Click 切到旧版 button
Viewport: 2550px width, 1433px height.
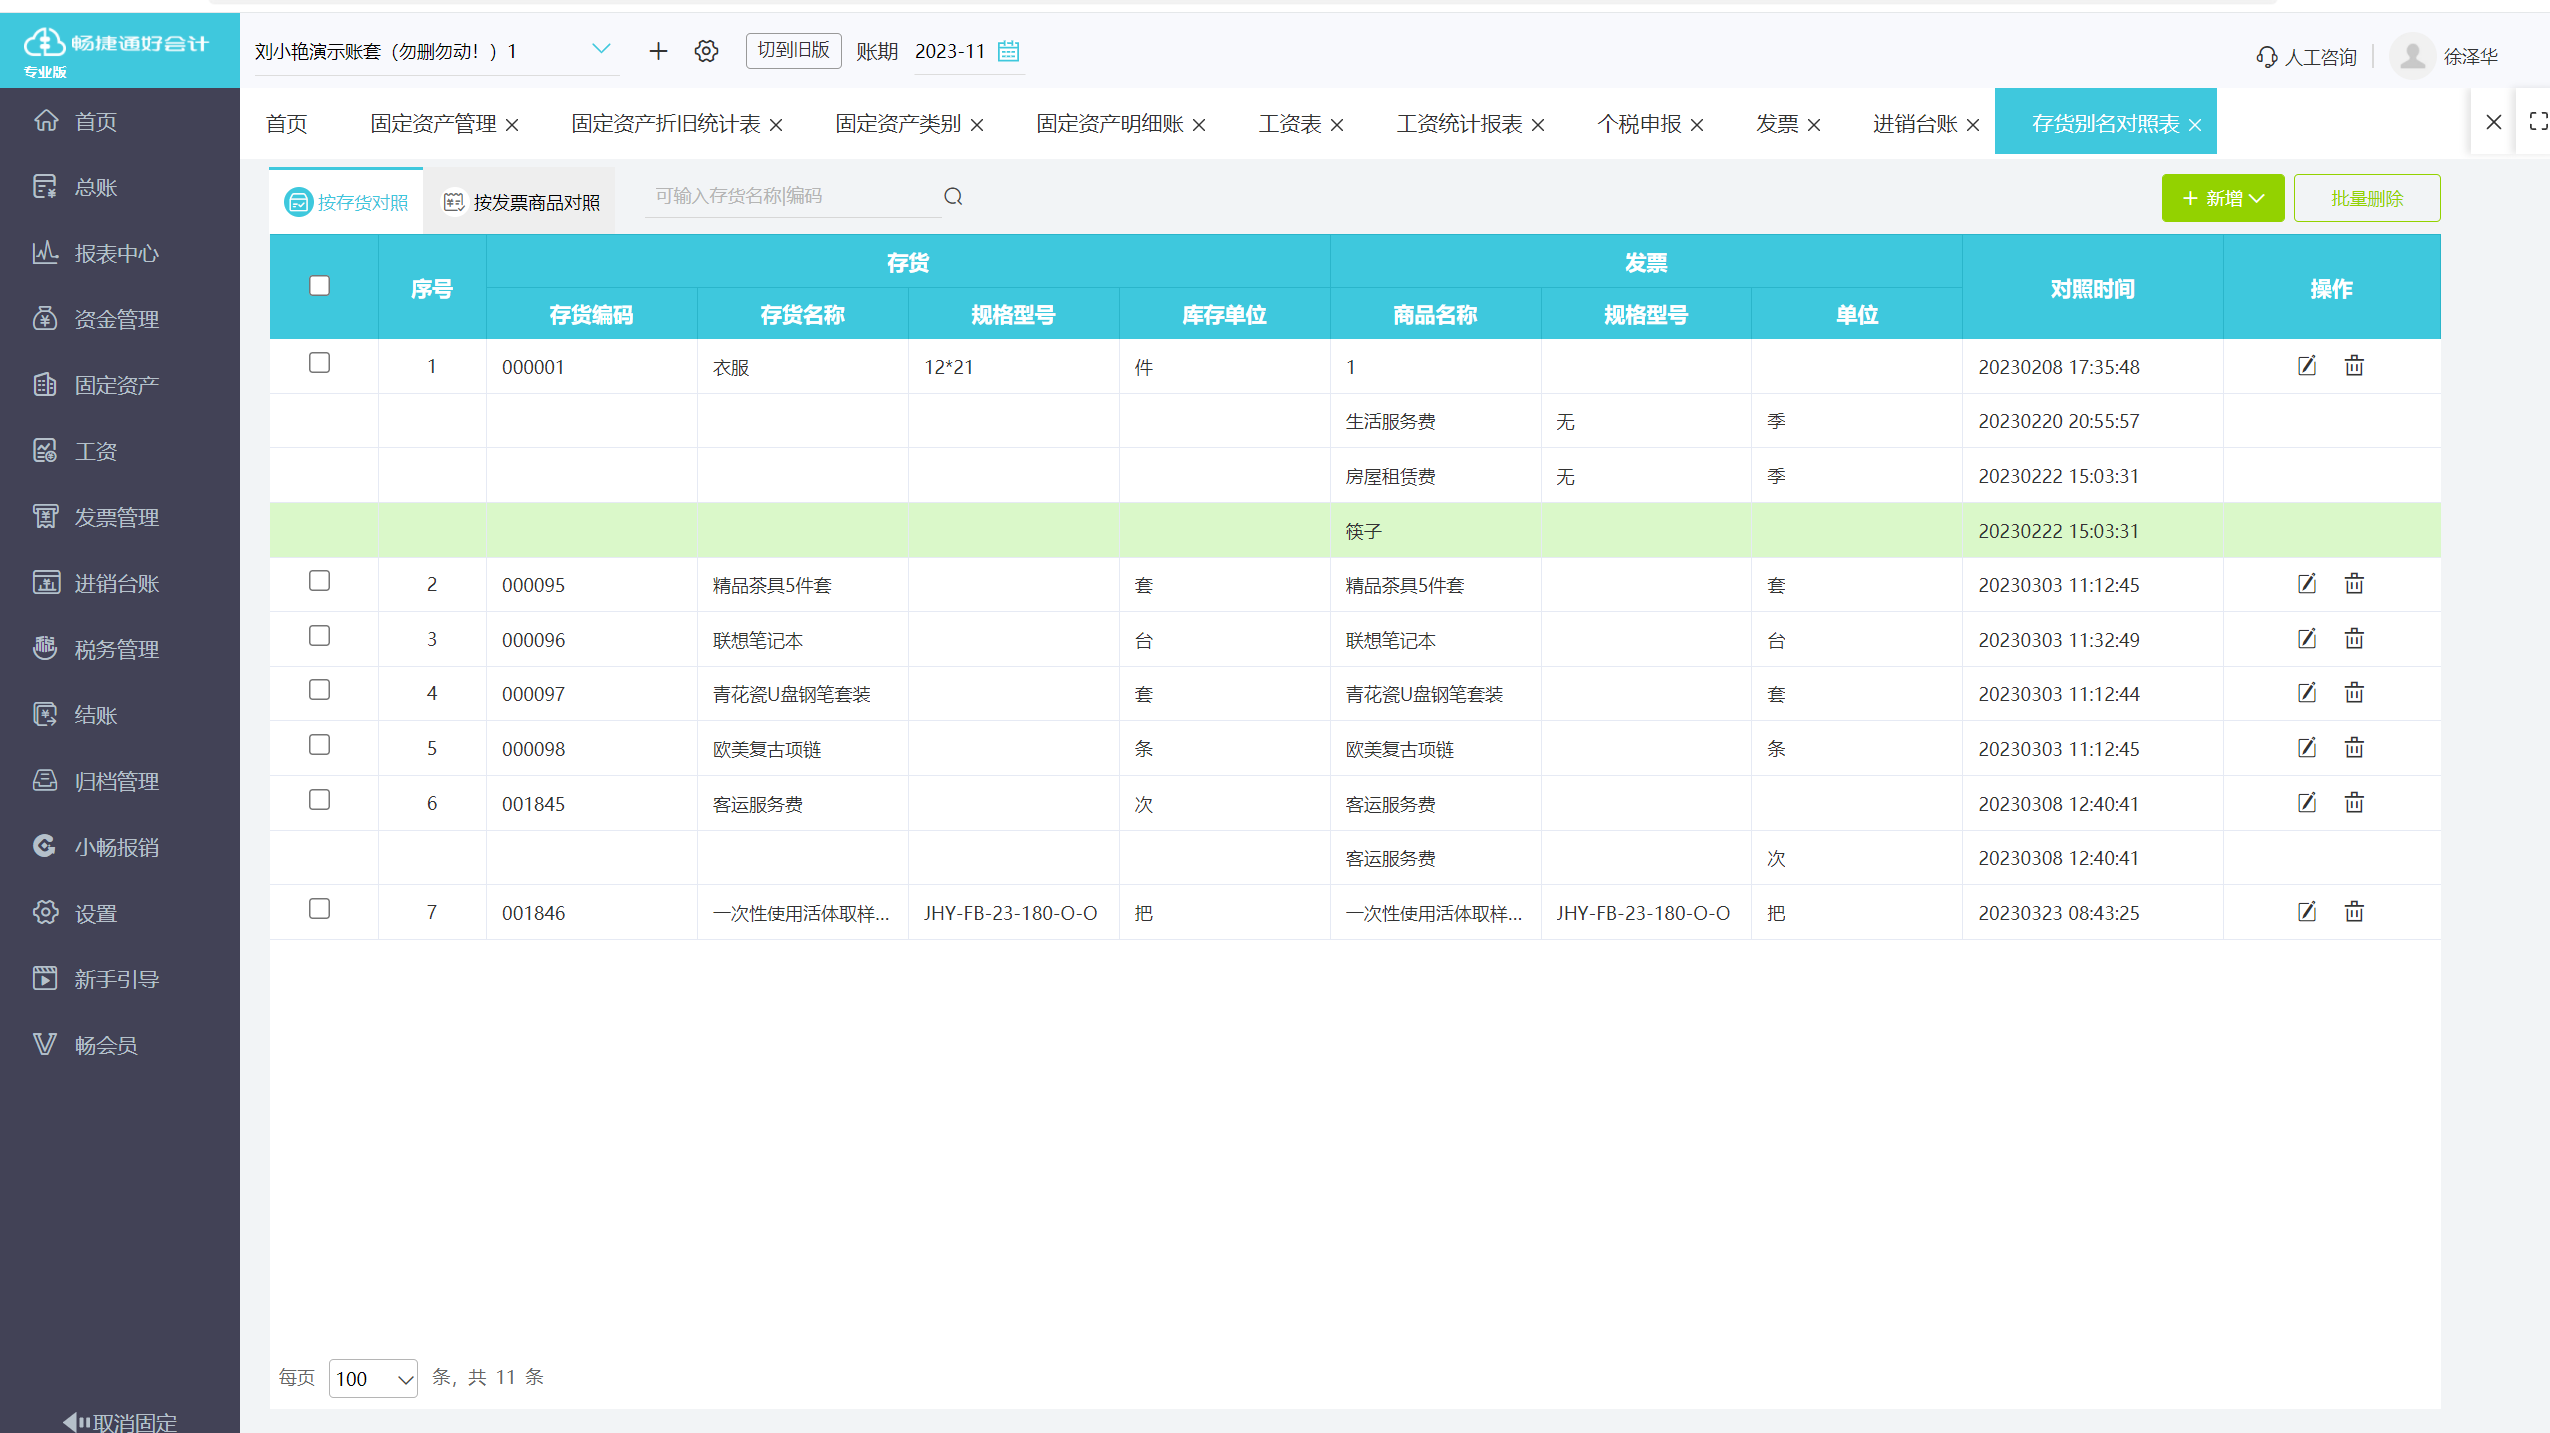(x=790, y=51)
